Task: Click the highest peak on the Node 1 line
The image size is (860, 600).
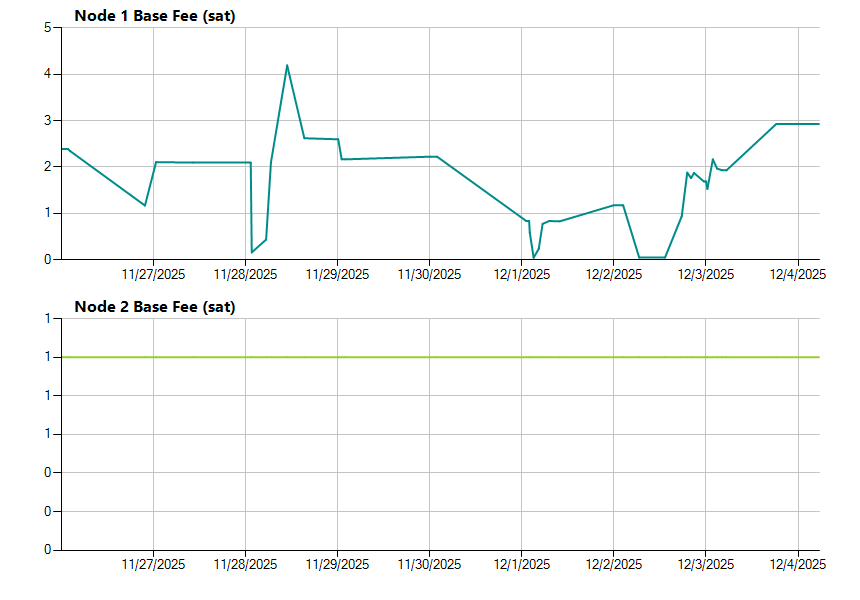Action: click(287, 66)
